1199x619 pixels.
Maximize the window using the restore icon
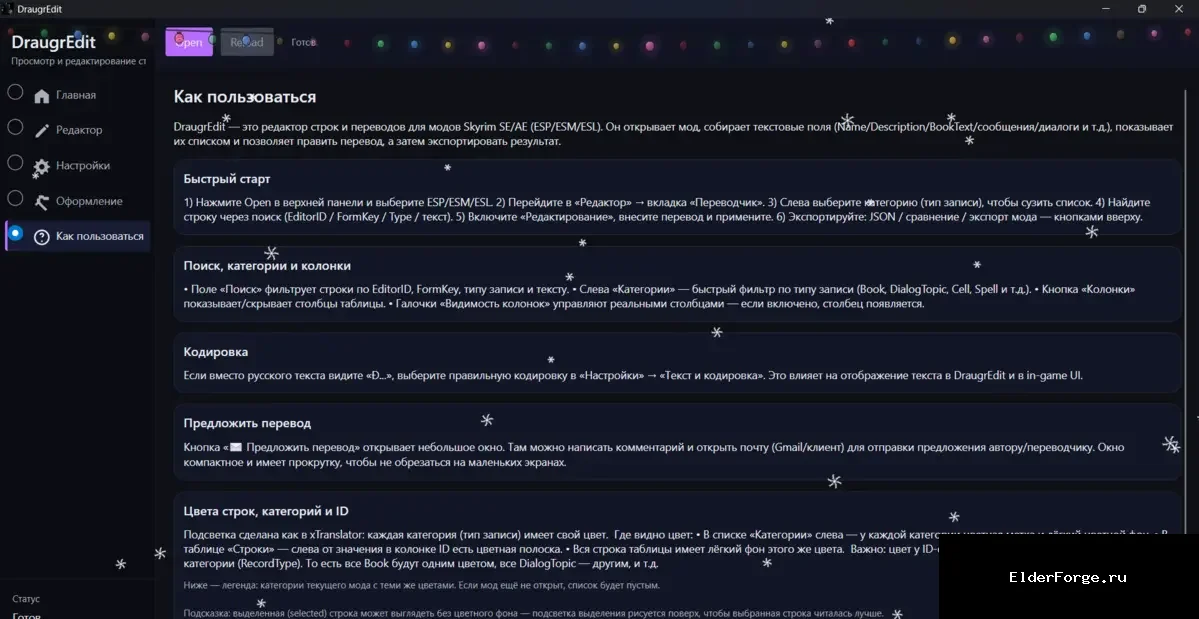(1142, 9)
